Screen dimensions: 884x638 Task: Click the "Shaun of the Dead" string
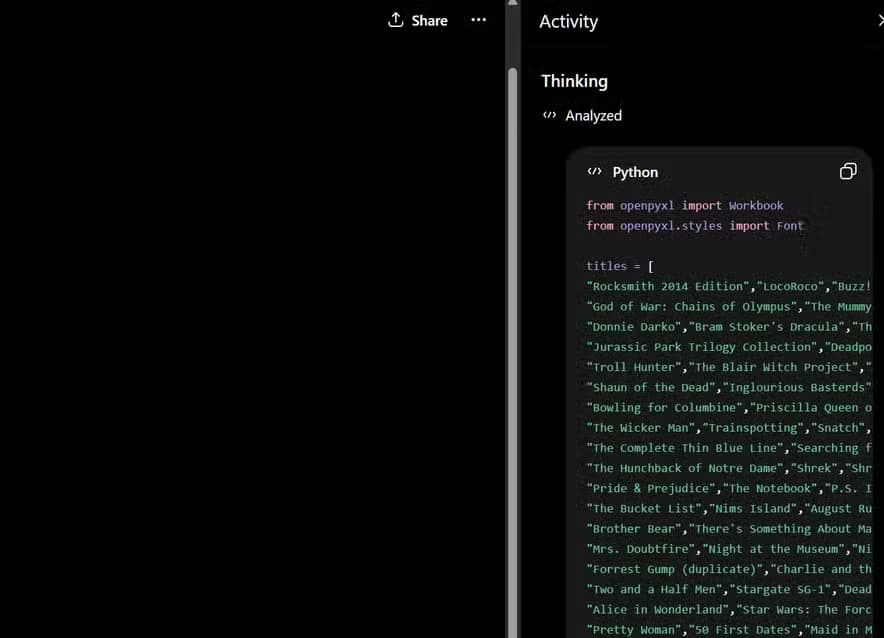click(x=651, y=388)
